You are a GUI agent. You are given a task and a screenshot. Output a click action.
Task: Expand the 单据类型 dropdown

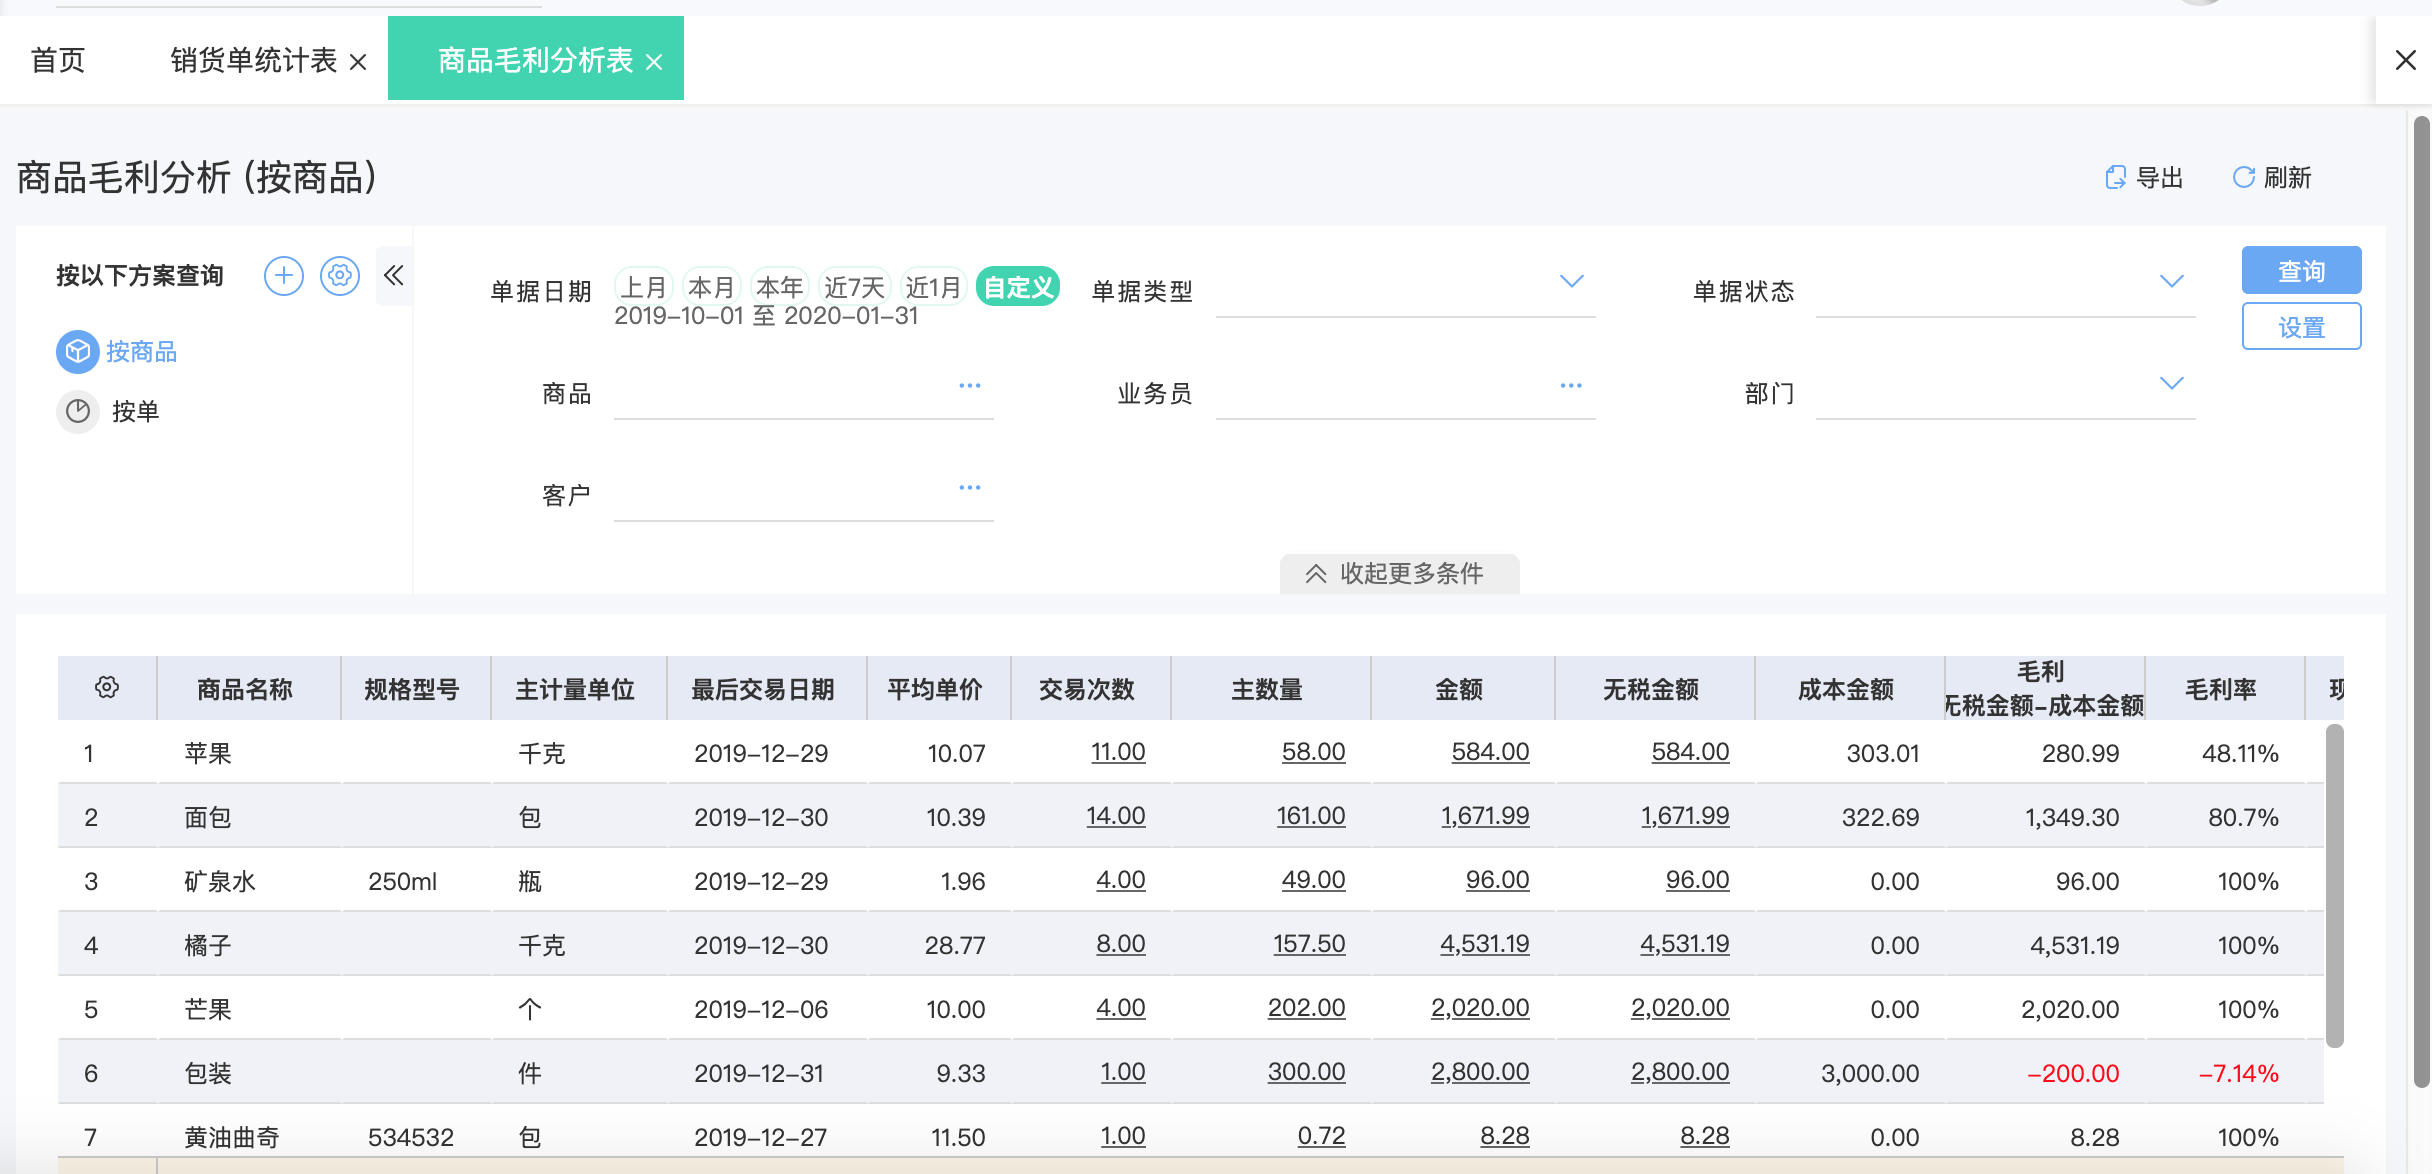click(x=1568, y=284)
